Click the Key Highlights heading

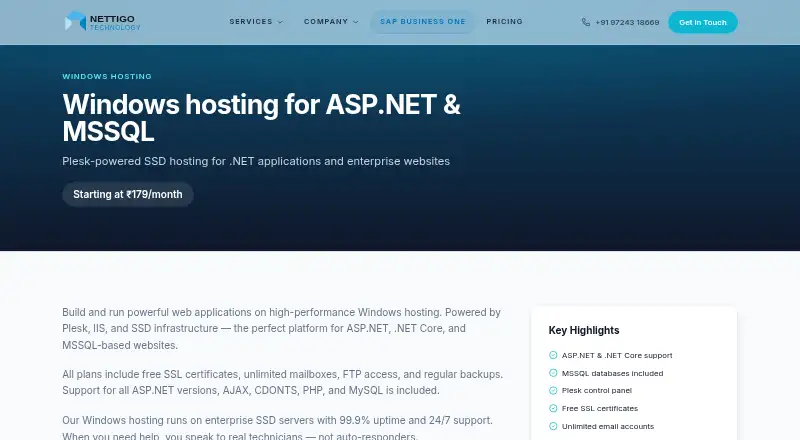(584, 330)
